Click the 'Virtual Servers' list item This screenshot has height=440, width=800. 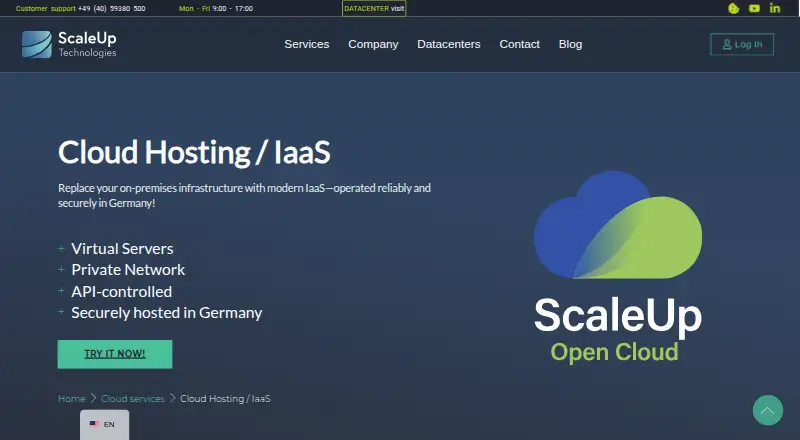pyautogui.click(x=122, y=249)
